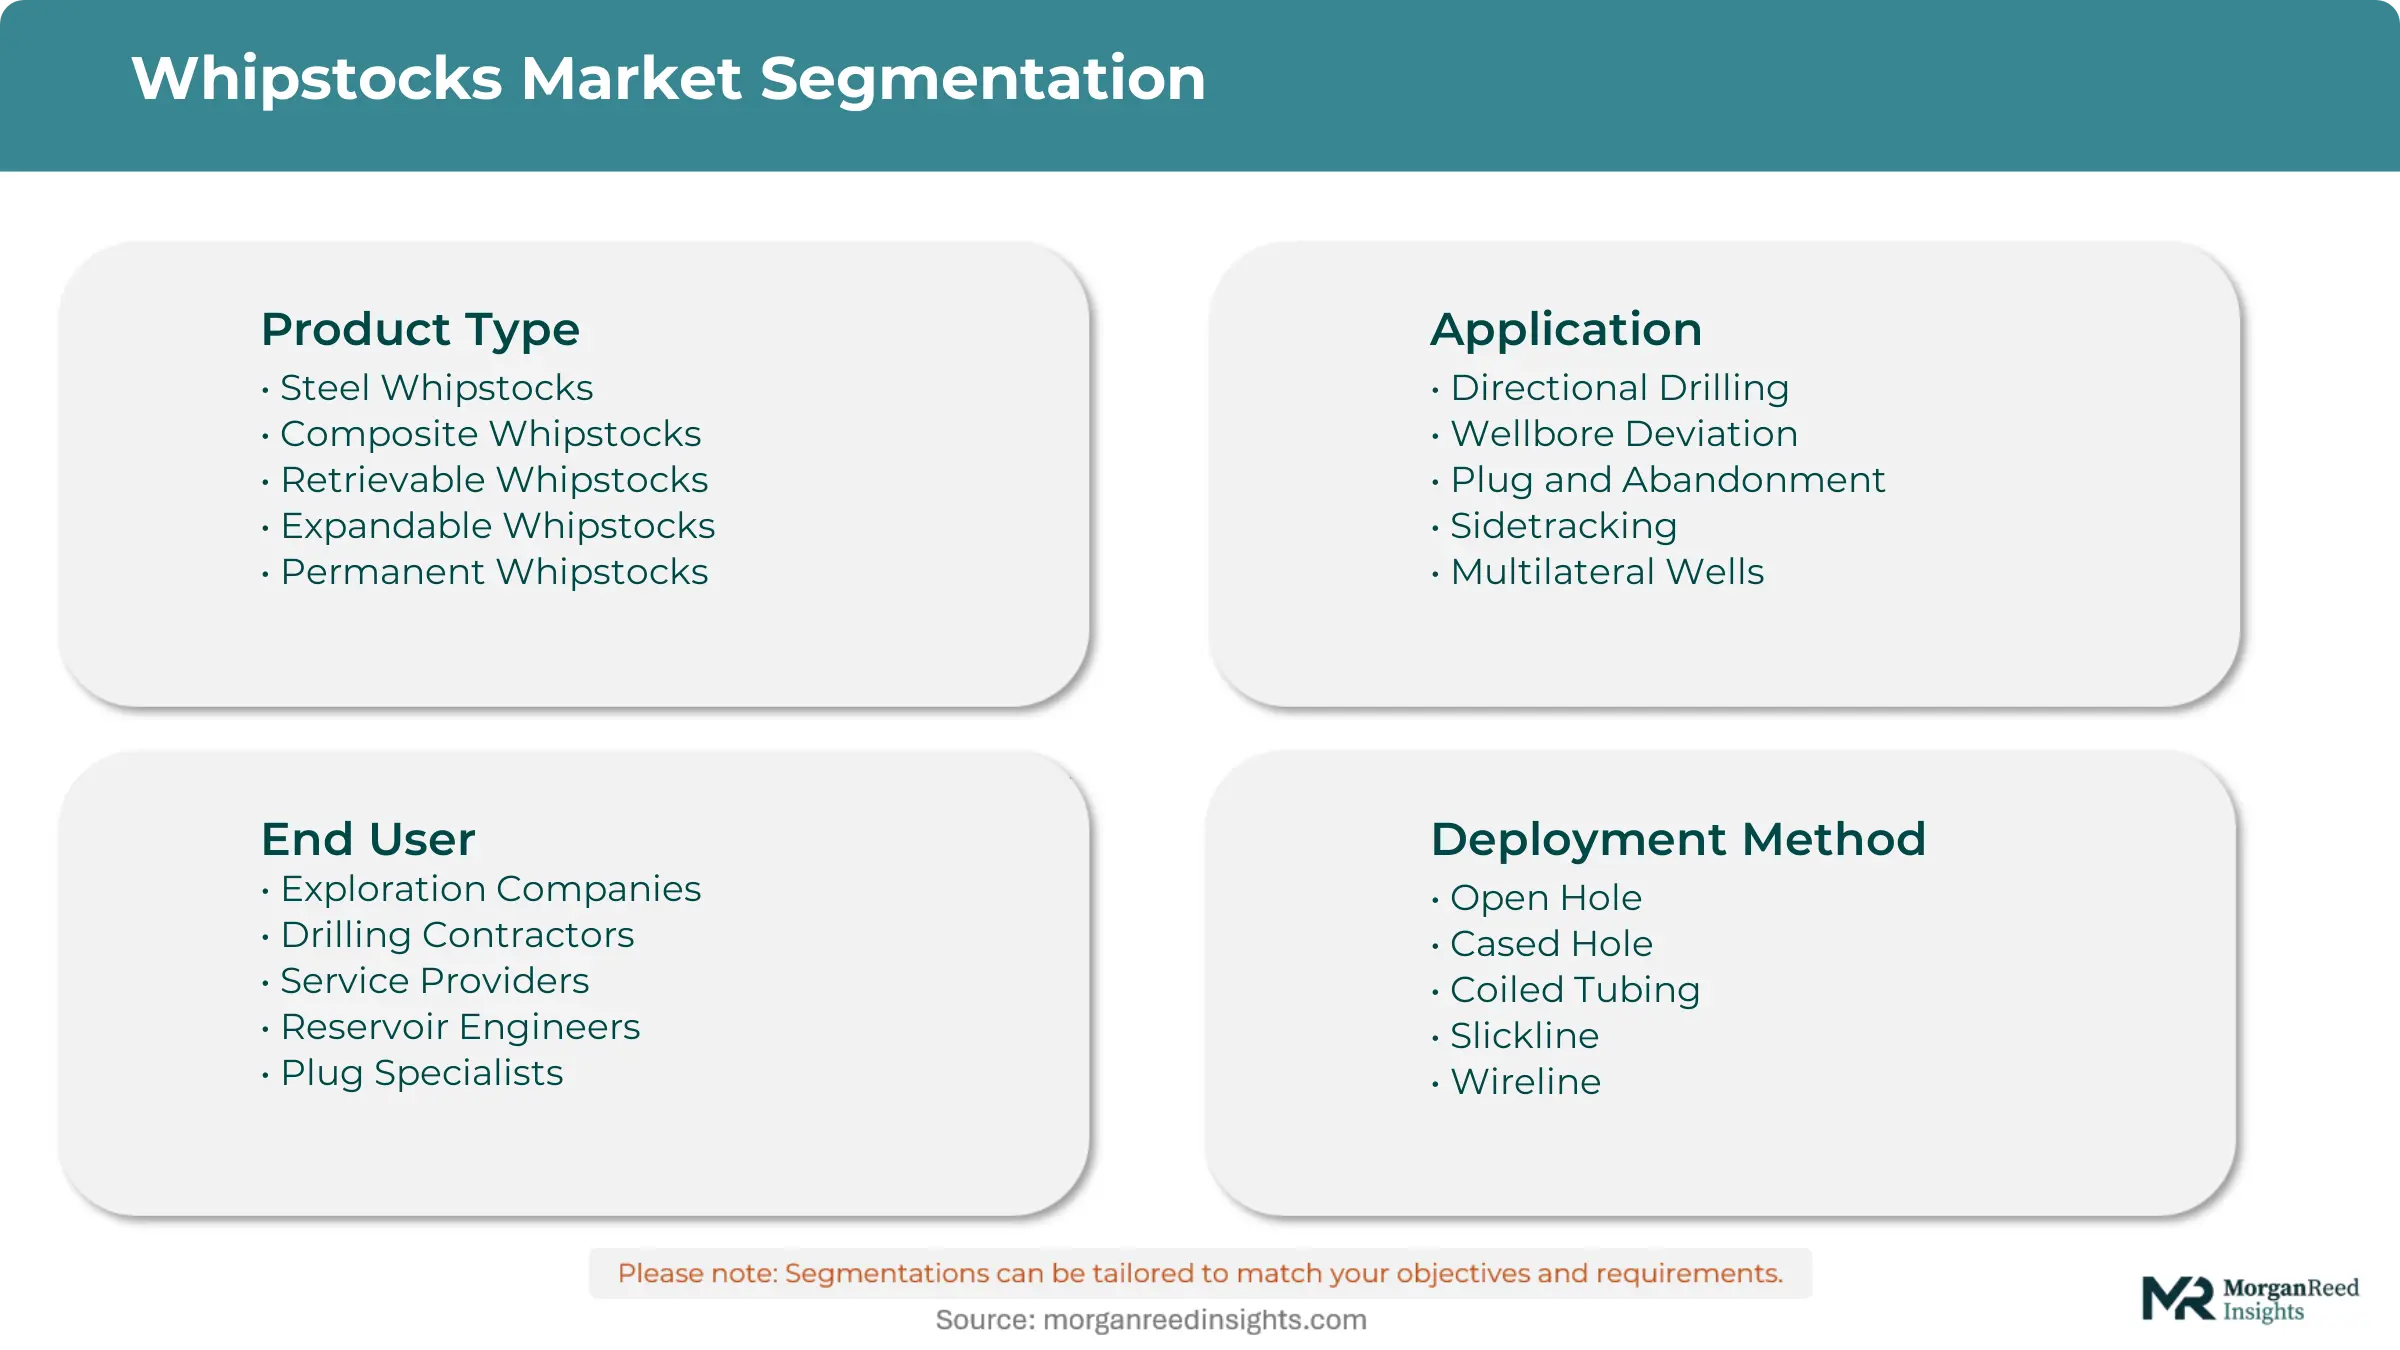This screenshot has height=1350, width=2400.
Task: Click the Application section title
Action: coord(1566,329)
